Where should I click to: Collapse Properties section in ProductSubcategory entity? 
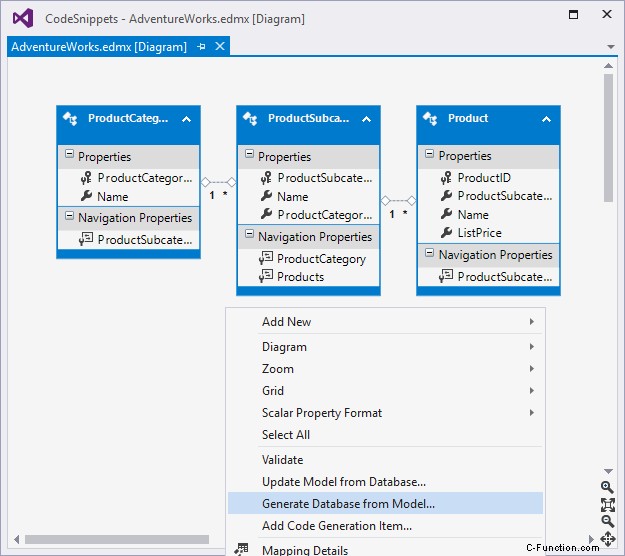(249, 156)
